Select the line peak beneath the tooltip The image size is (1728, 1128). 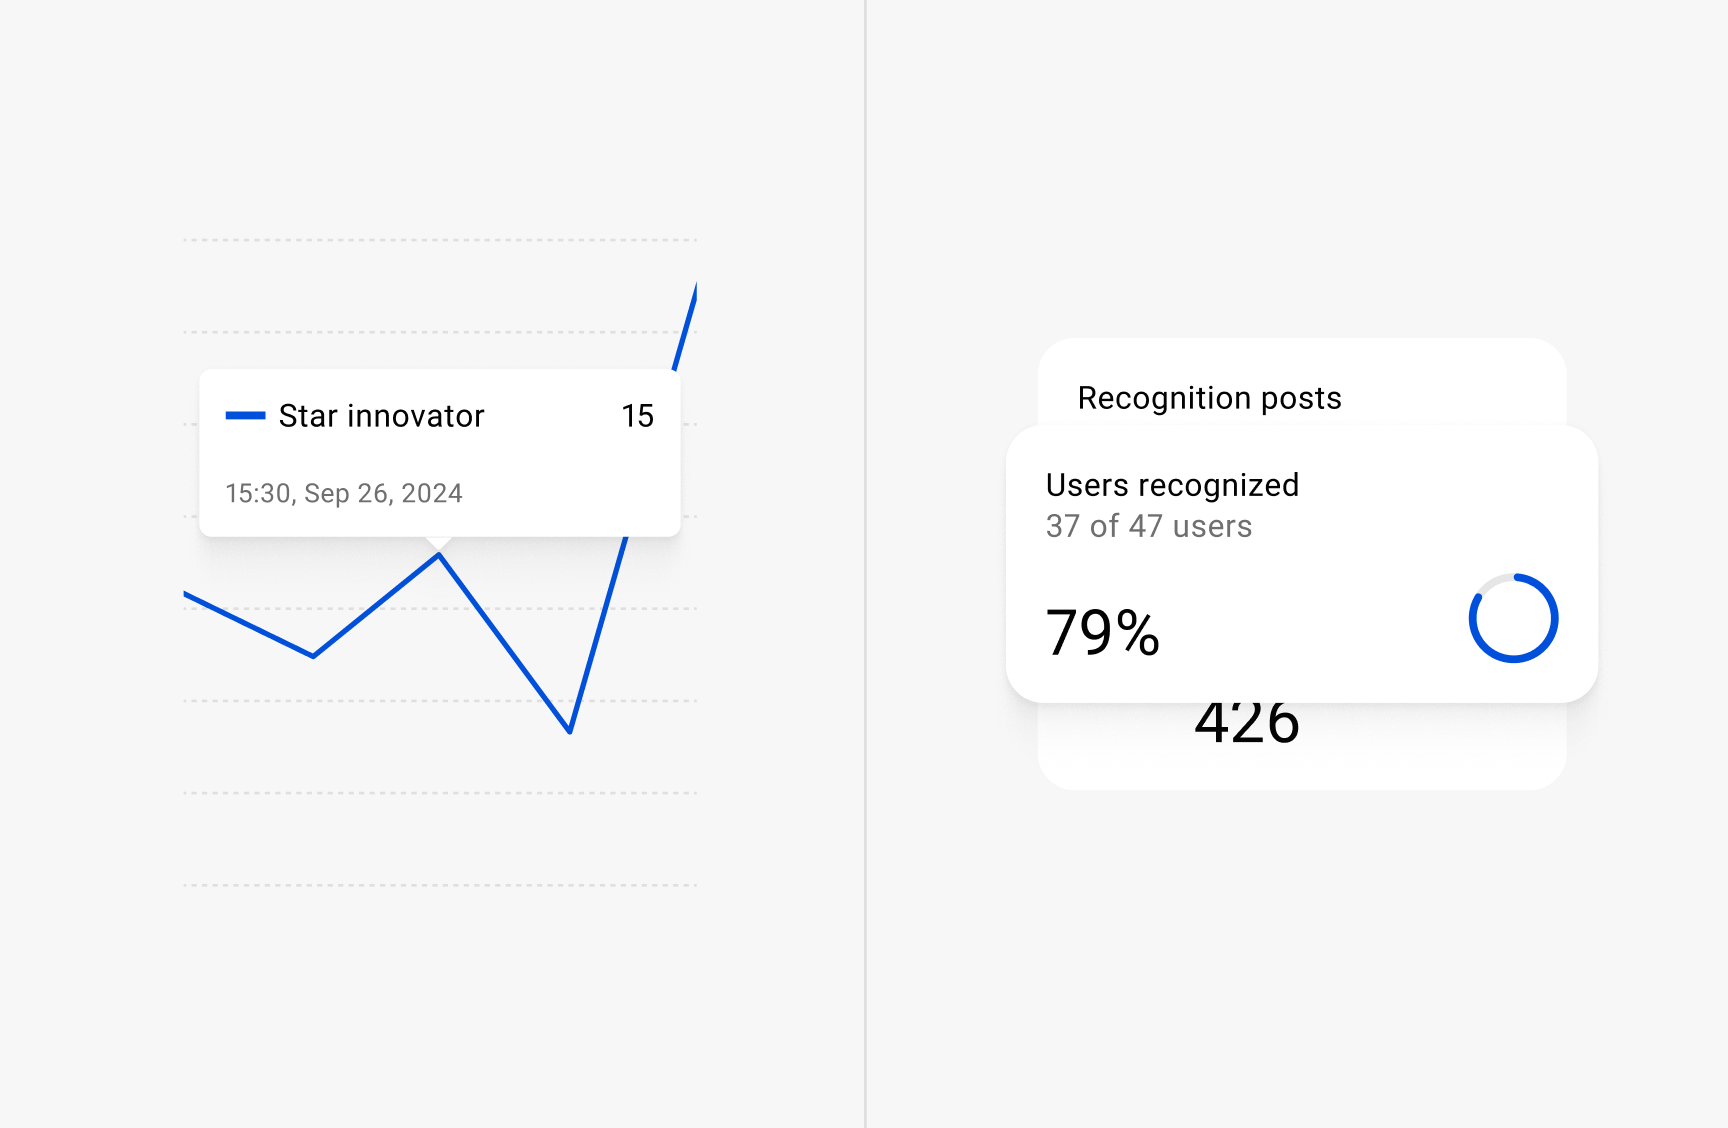(439, 556)
